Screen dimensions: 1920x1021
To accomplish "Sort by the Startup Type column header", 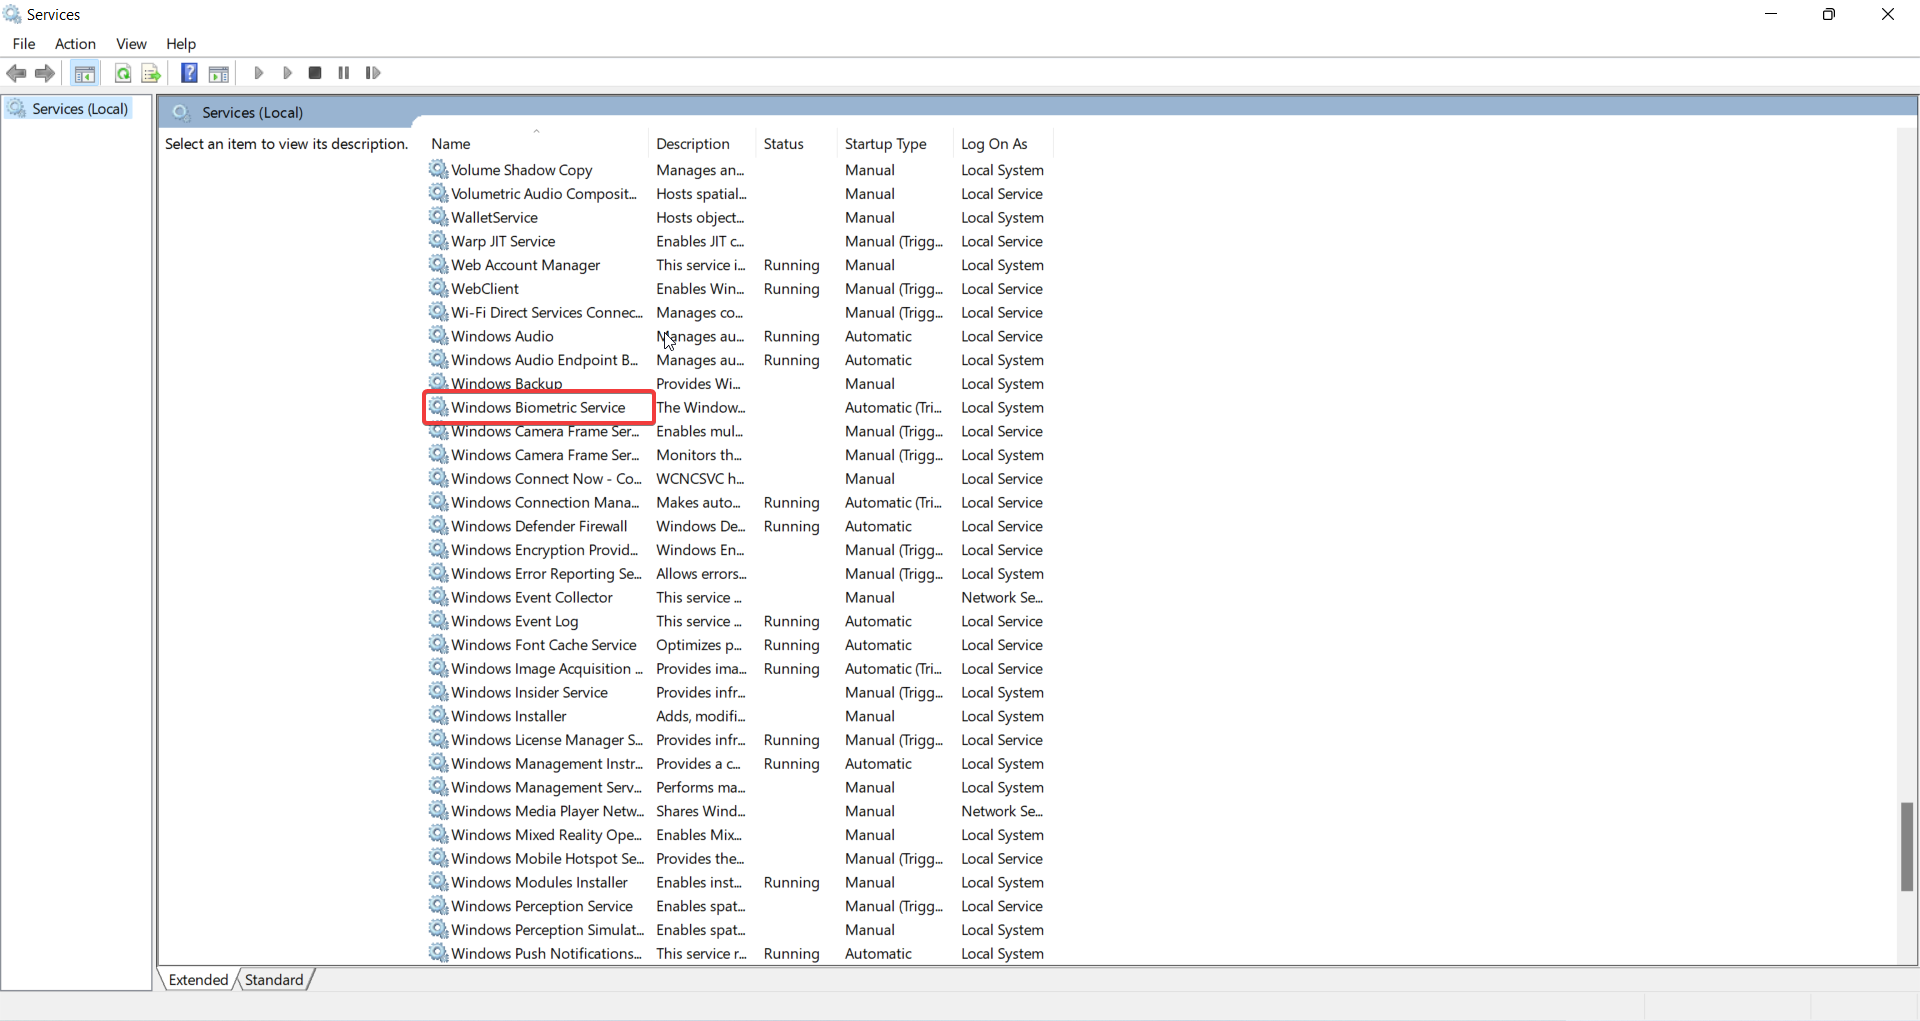I will pos(885,144).
